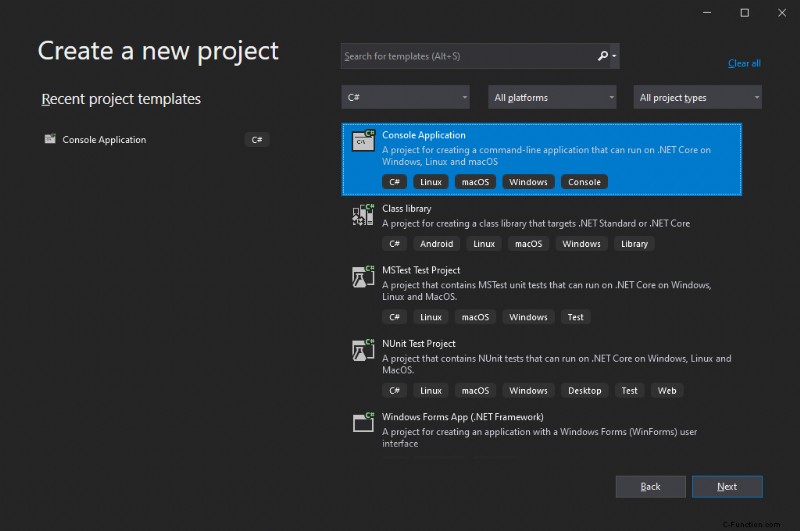Viewport: 800px width, 531px height.
Task: Click the MSTest Test Project icon
Action: click(x=363, y=277)
